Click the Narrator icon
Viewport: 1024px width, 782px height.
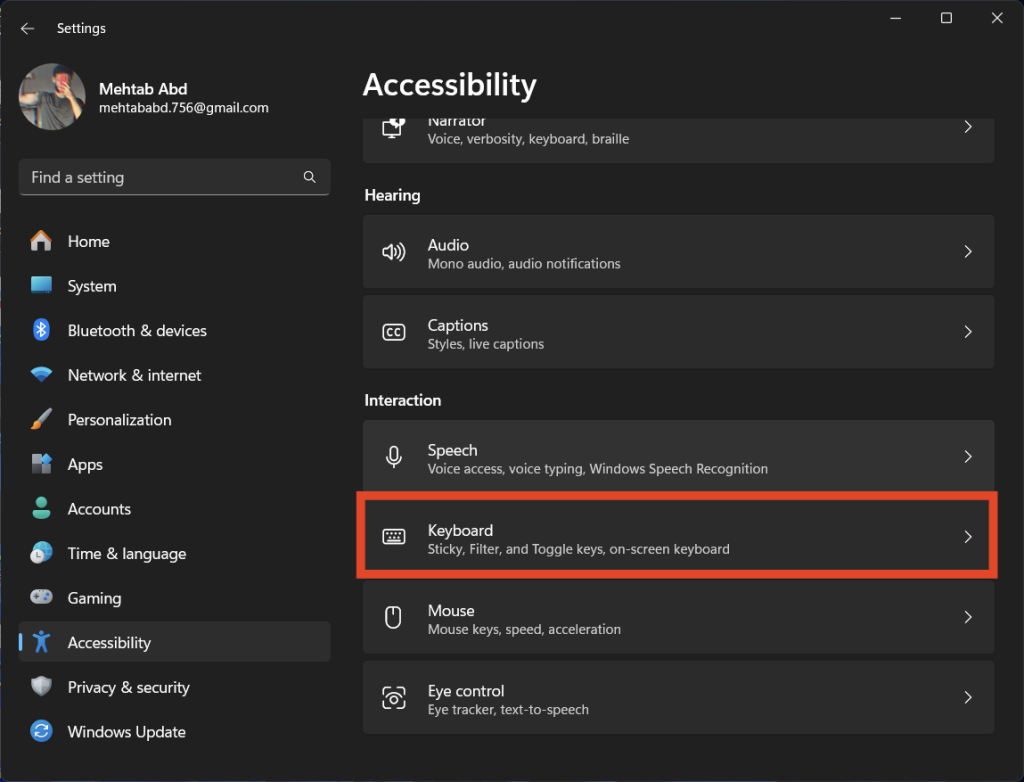pyautogui.click(x=394, y=128)
